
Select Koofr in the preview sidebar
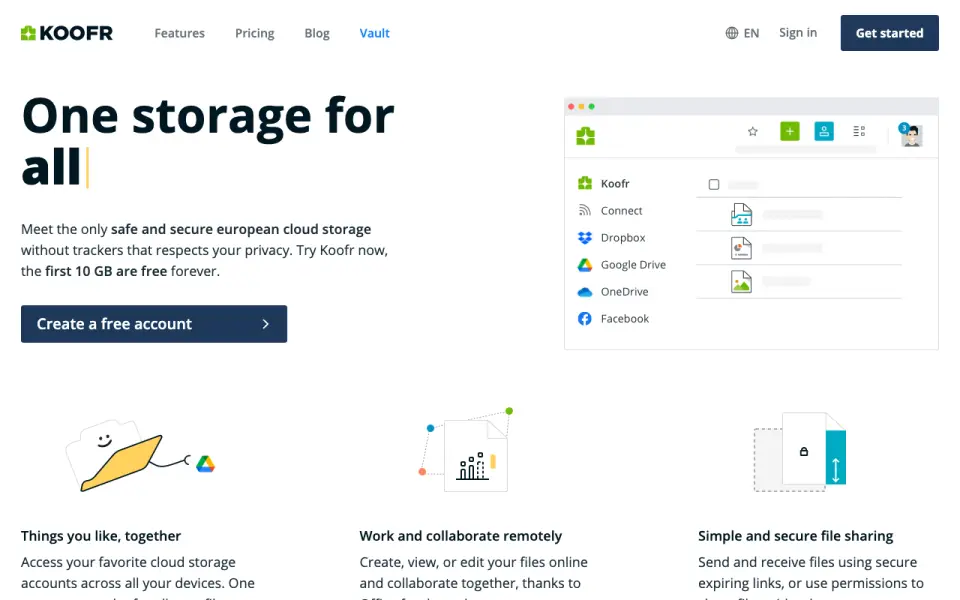[x=615, y=184]
